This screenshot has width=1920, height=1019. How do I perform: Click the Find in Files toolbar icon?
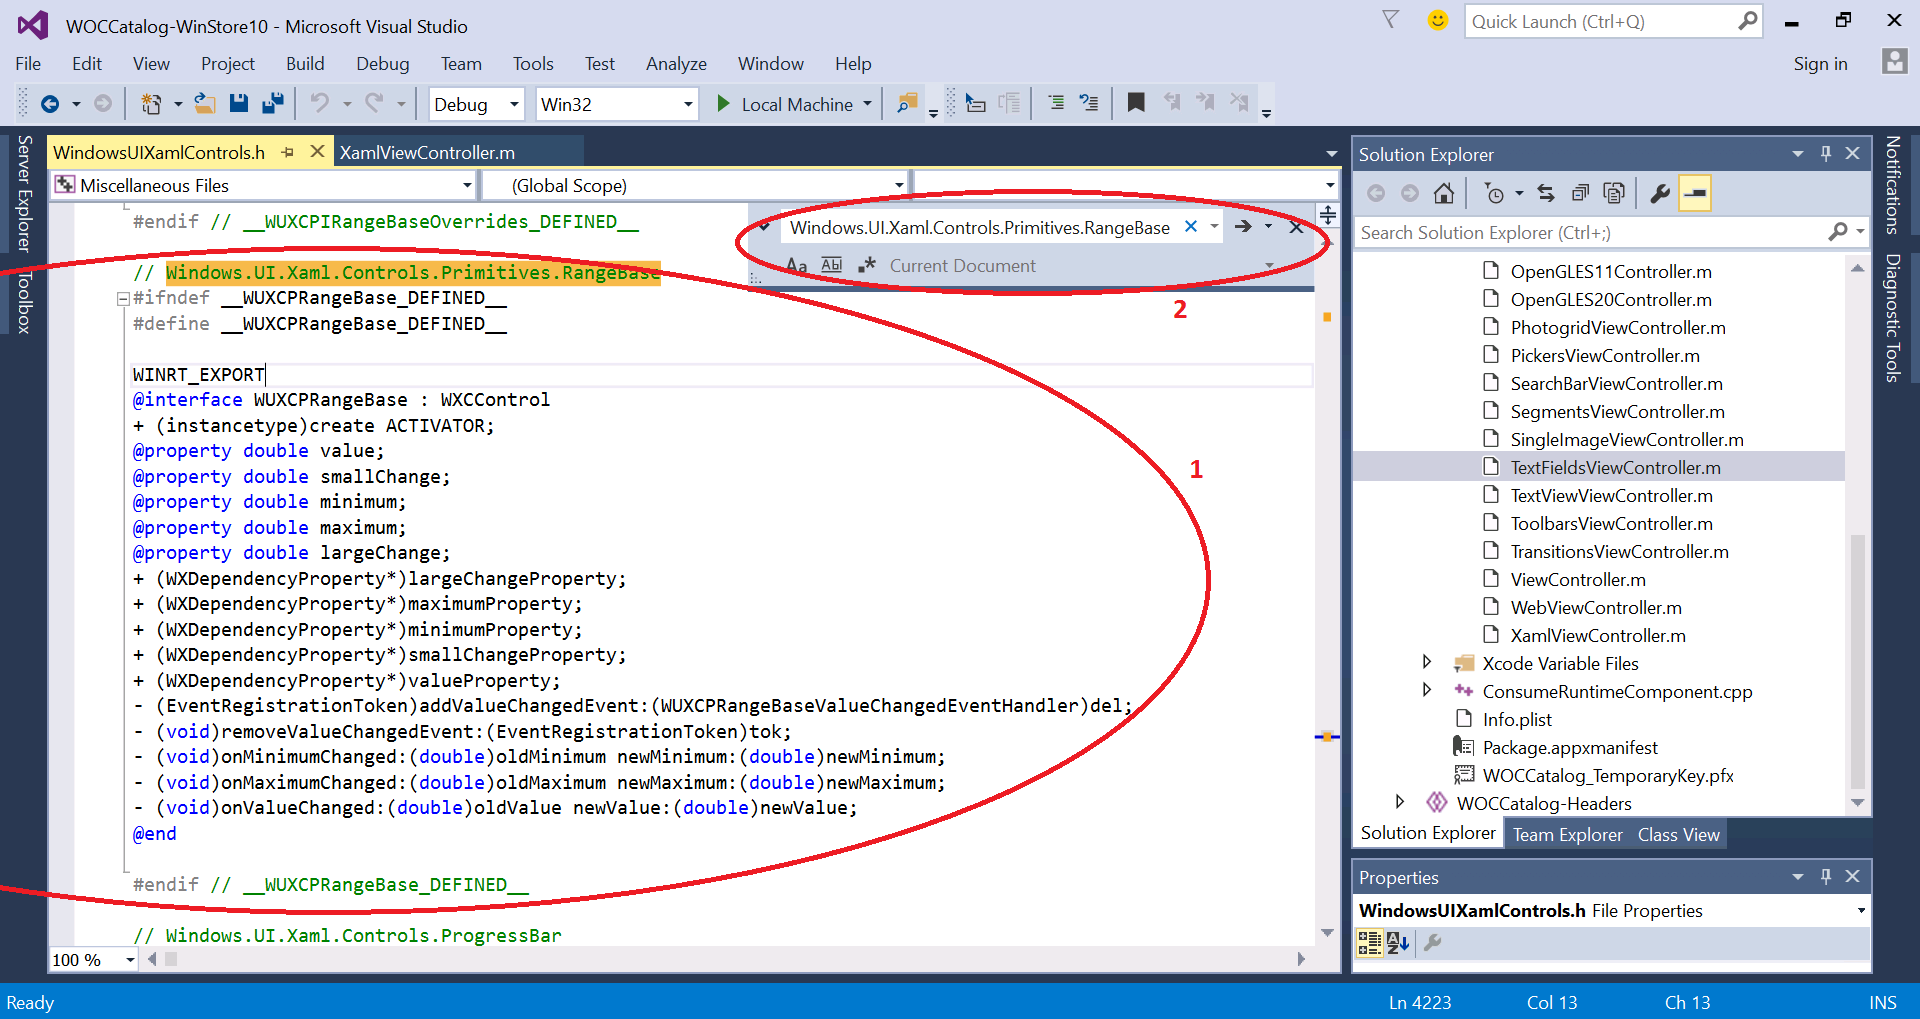[907, 103]
